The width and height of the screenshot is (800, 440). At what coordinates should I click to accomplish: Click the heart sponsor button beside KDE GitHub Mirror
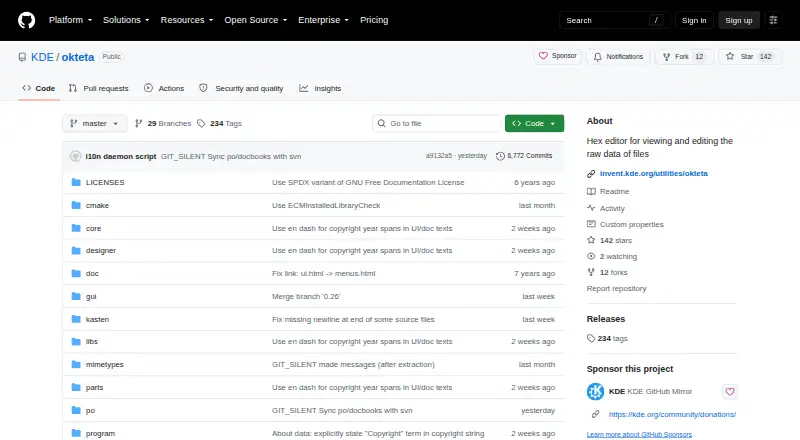coord(730,392)
